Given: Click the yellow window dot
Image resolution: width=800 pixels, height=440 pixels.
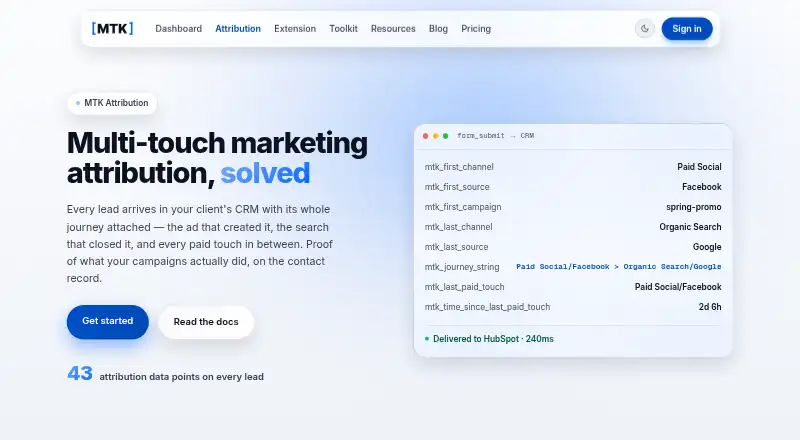Looking at the screenshot, I should (x=435, y=136).
